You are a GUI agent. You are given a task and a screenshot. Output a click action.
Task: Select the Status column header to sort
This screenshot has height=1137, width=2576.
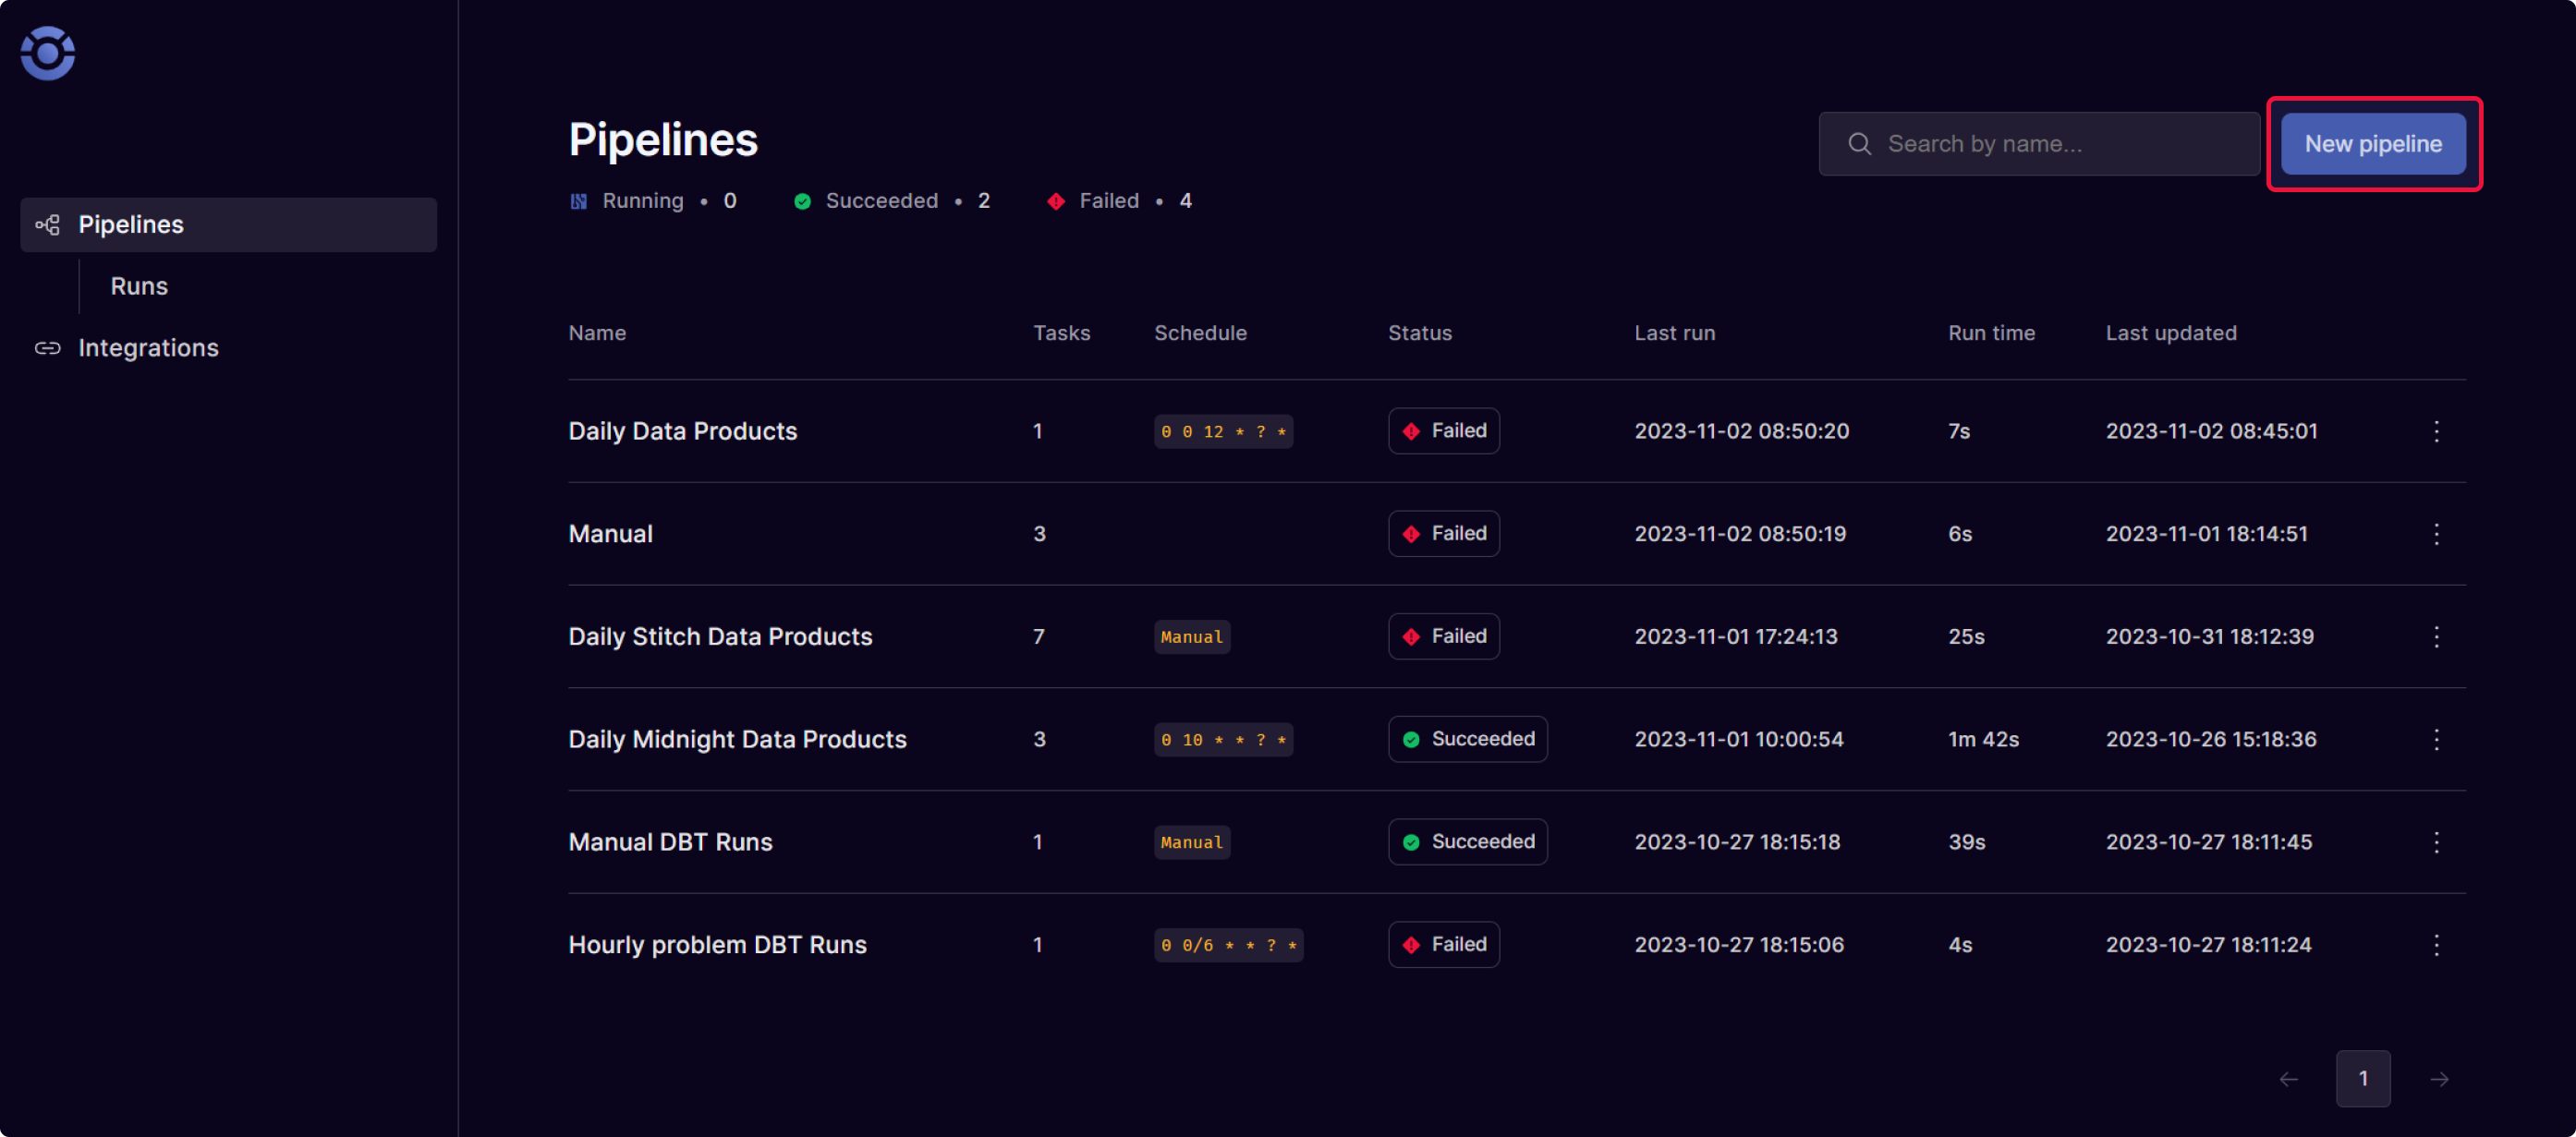pyautogui.click(x=1419, y=331)
